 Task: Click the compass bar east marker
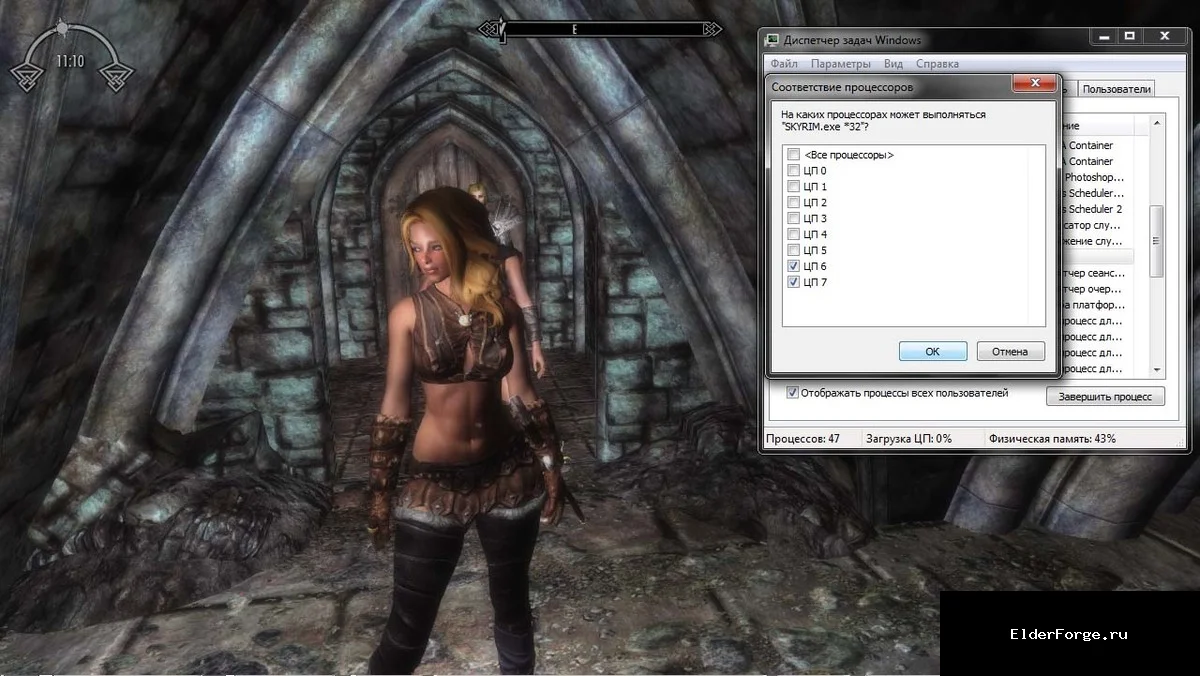(574, 30)
